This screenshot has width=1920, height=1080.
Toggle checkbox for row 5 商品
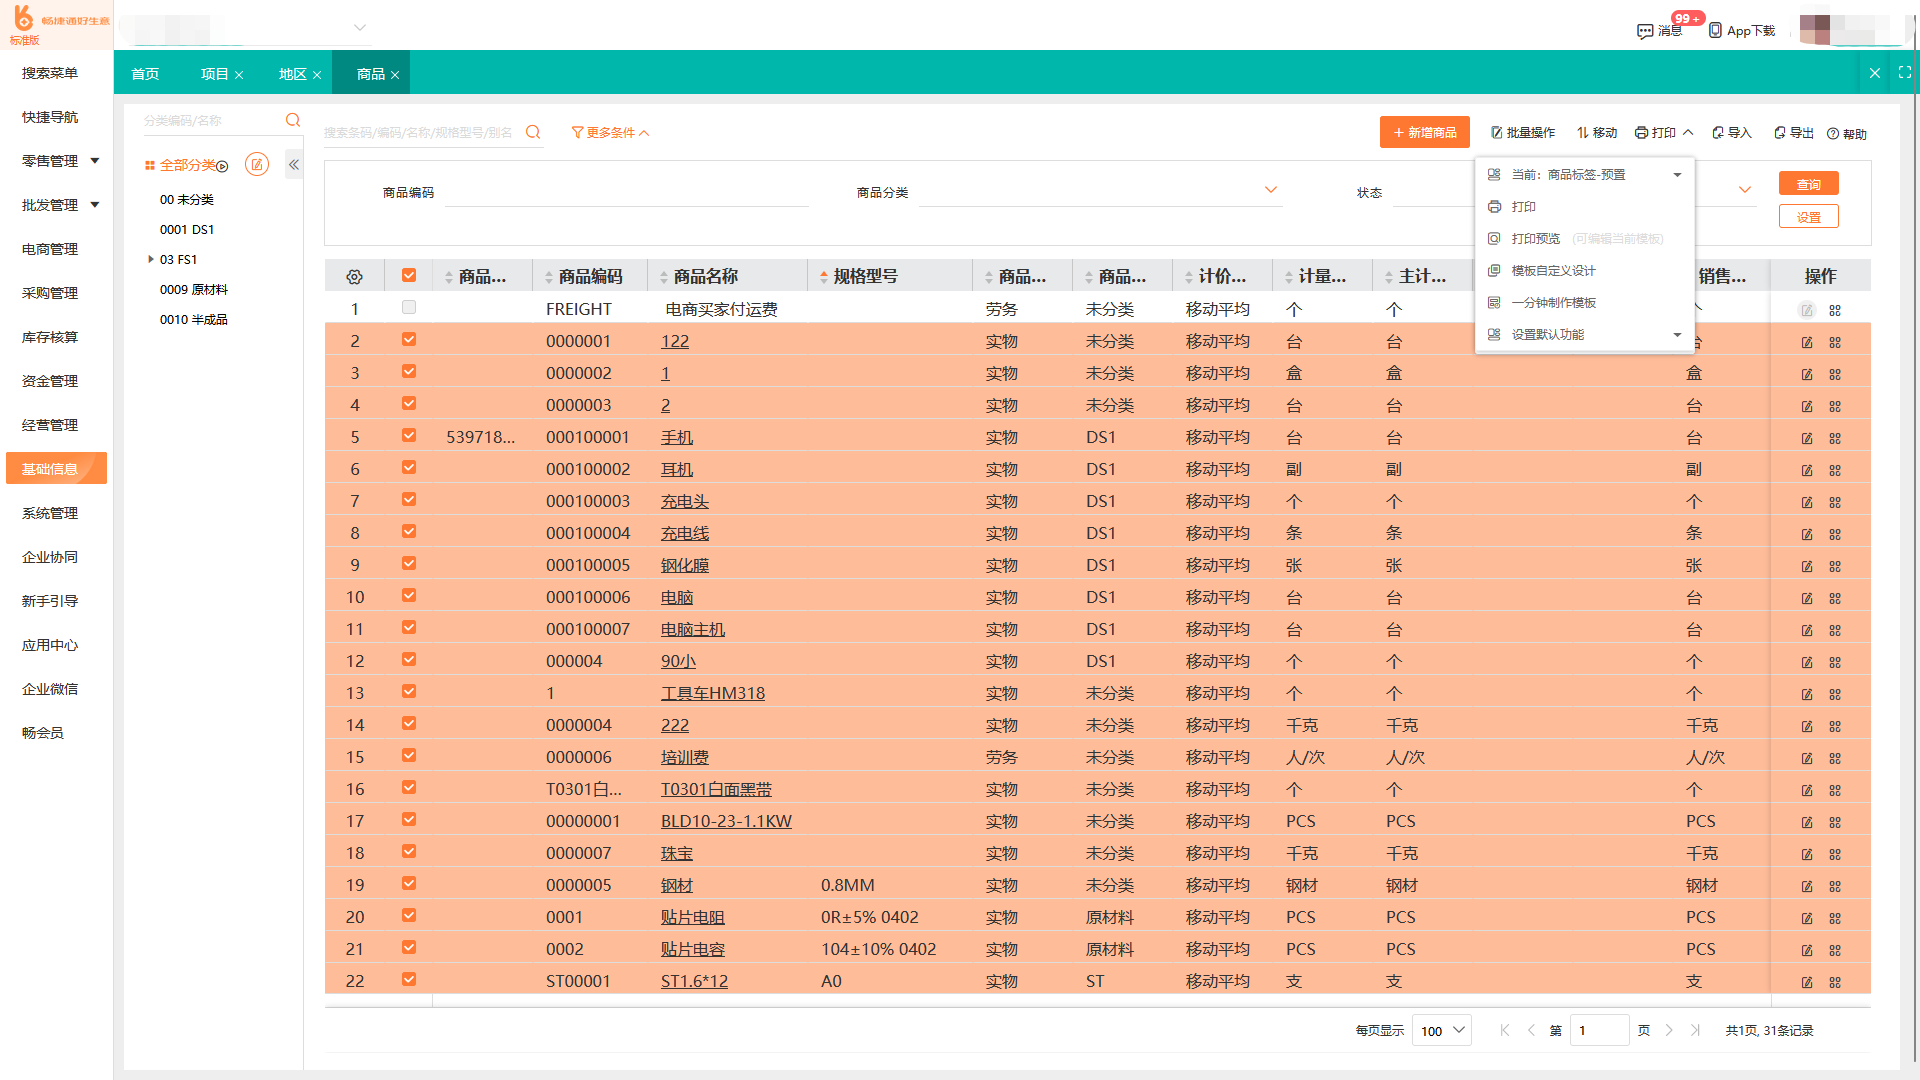[x=410, y=436]
